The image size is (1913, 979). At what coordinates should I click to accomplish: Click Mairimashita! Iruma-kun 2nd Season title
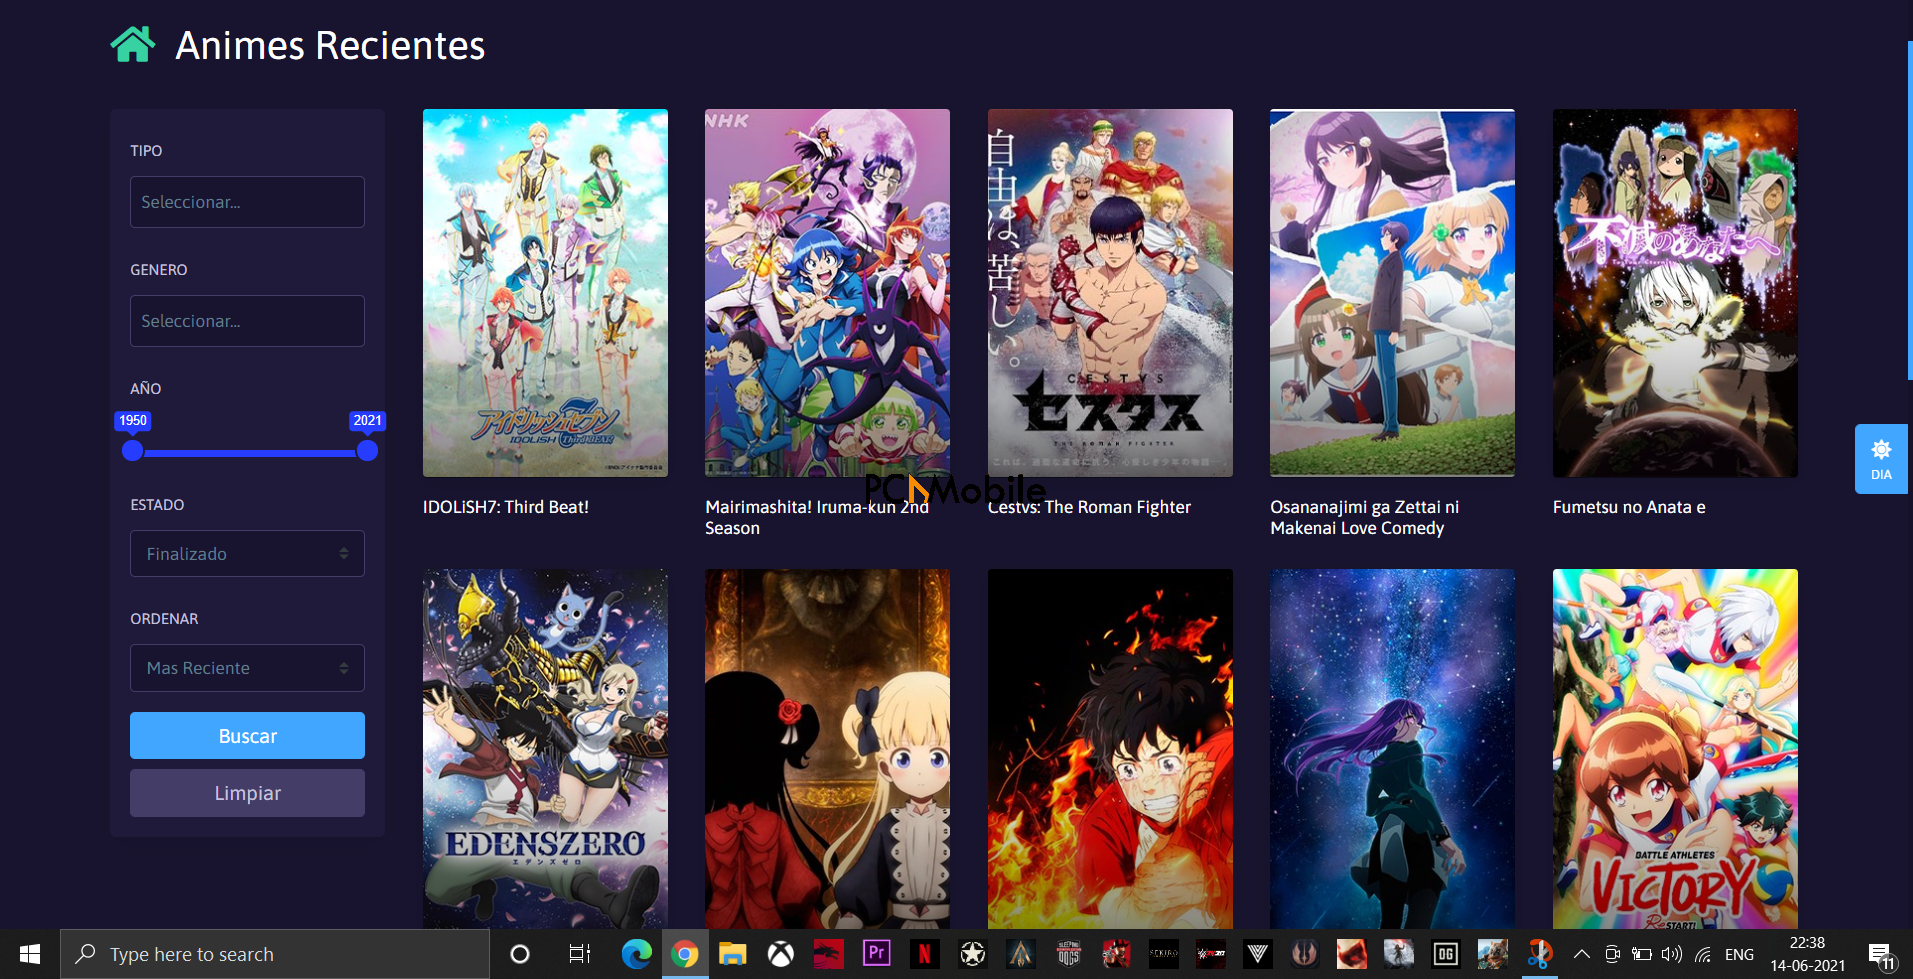point(817,517)
